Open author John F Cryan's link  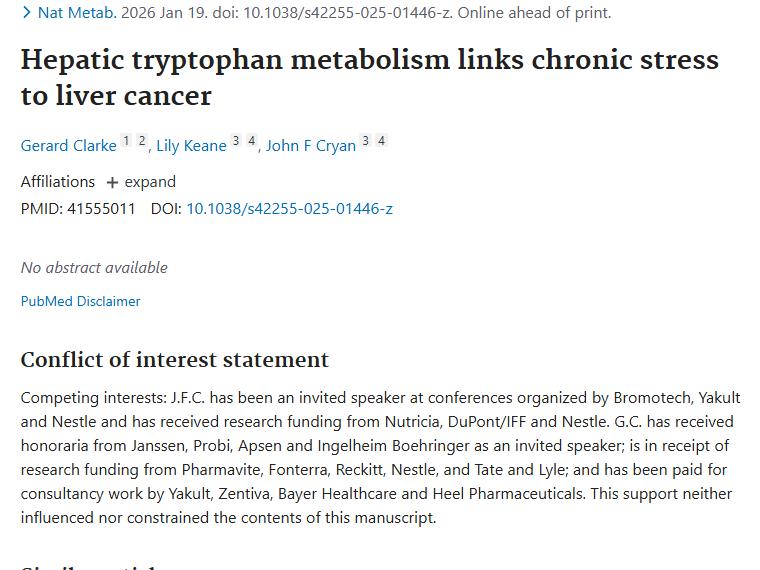coord(311,145)
